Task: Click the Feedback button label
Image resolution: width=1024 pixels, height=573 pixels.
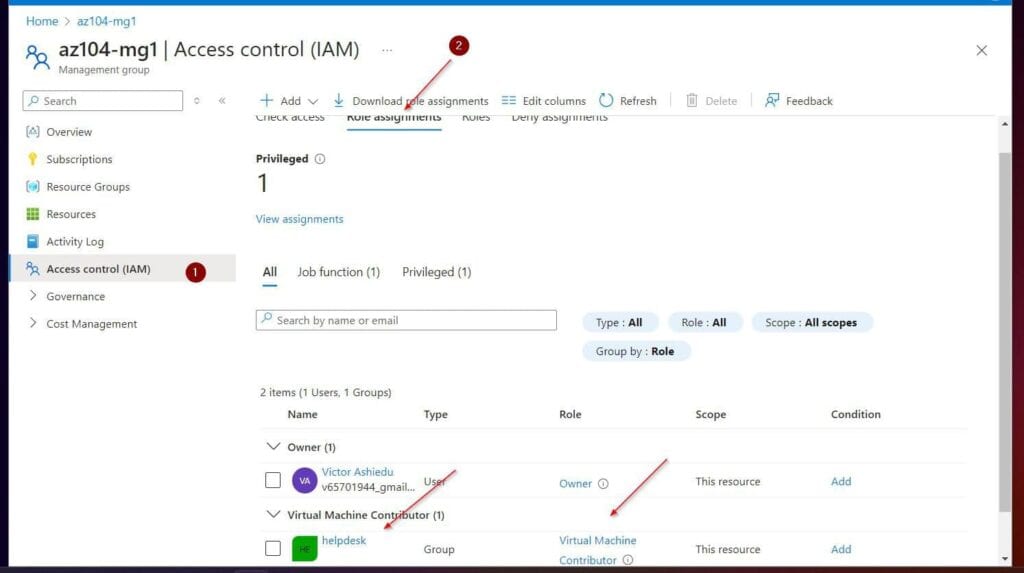Action: (809, 101)
